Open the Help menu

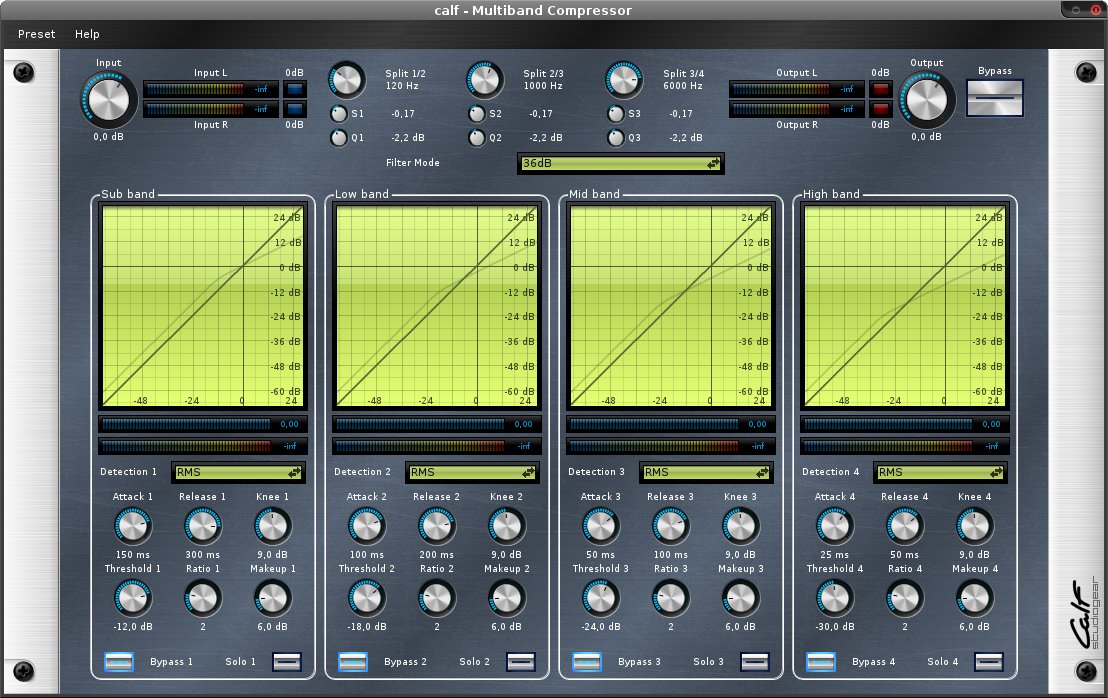point(87,34)
